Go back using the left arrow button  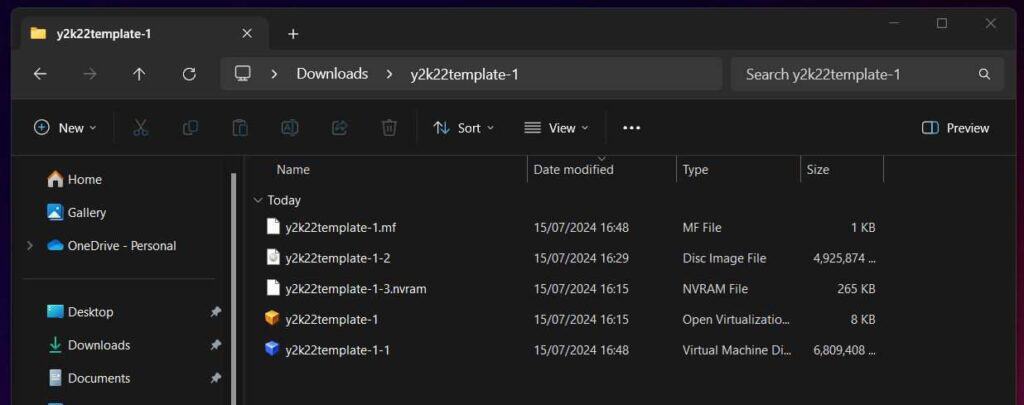coord(40,74)
